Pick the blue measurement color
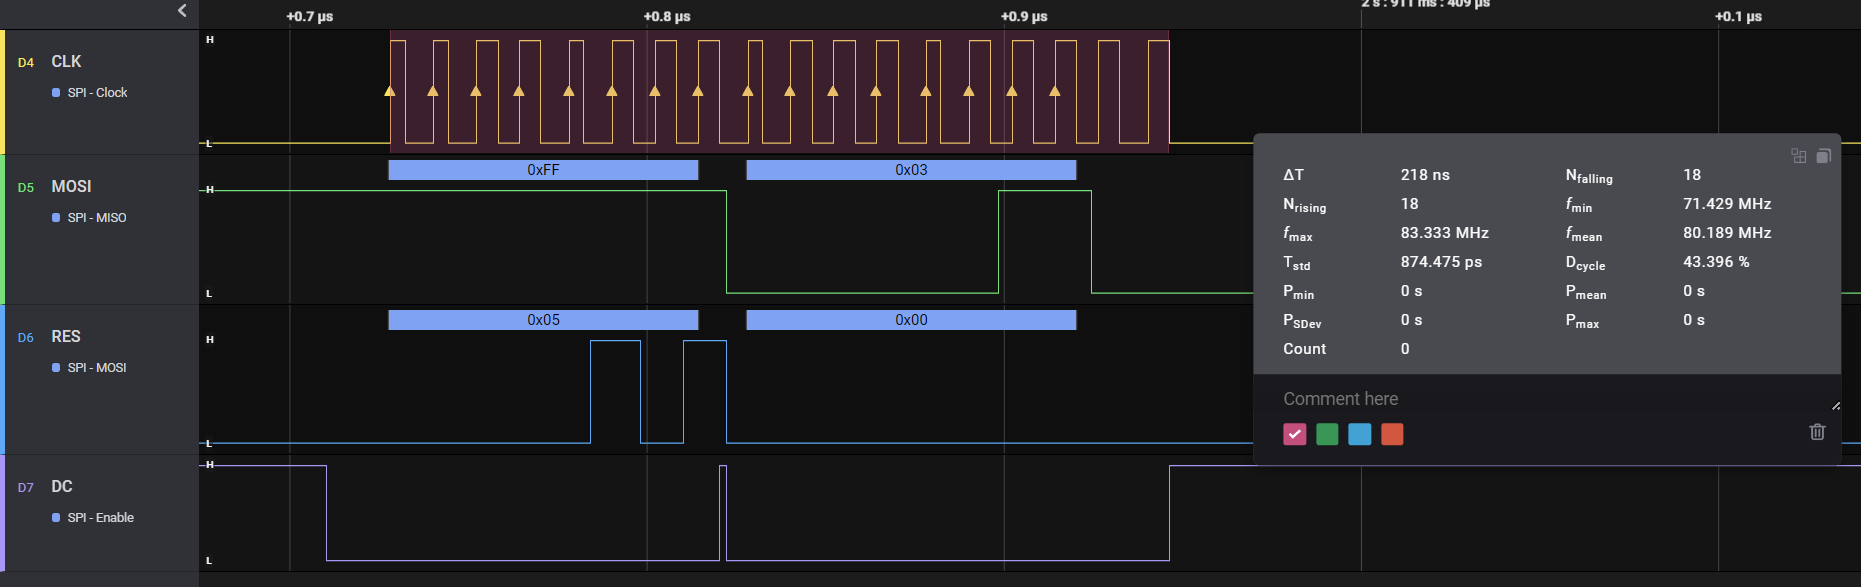 (x=1359, y=434)
